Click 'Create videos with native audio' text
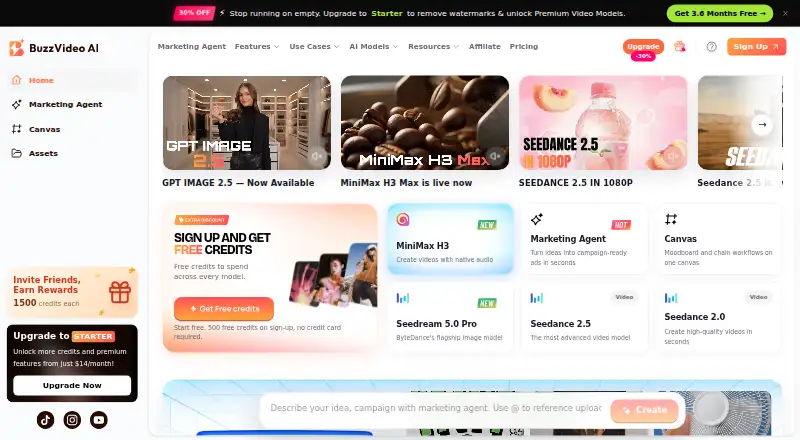This screenshot has height=440, width=800. (x=444, y=259)
